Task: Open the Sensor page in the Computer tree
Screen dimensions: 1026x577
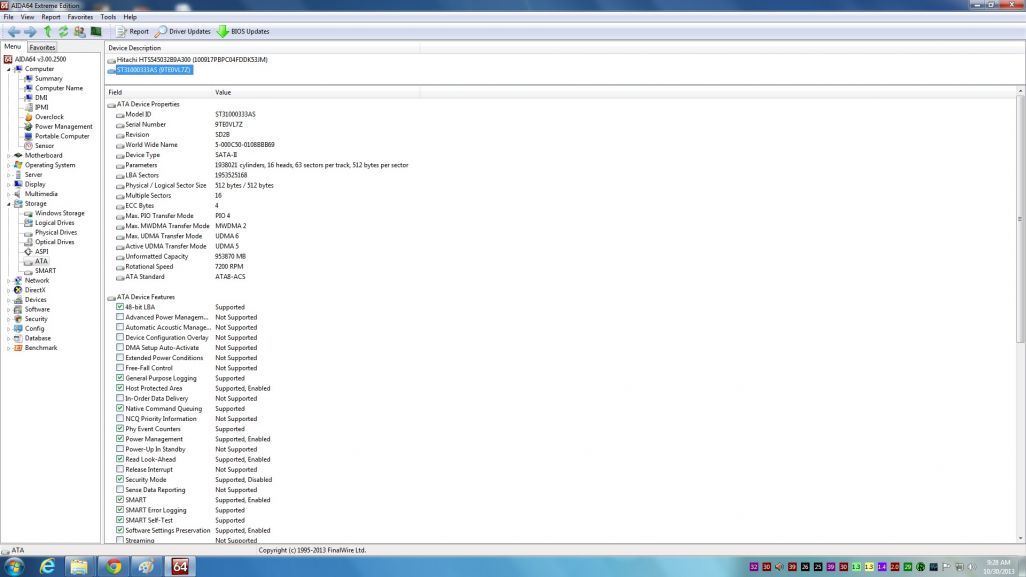Action: 44,146
